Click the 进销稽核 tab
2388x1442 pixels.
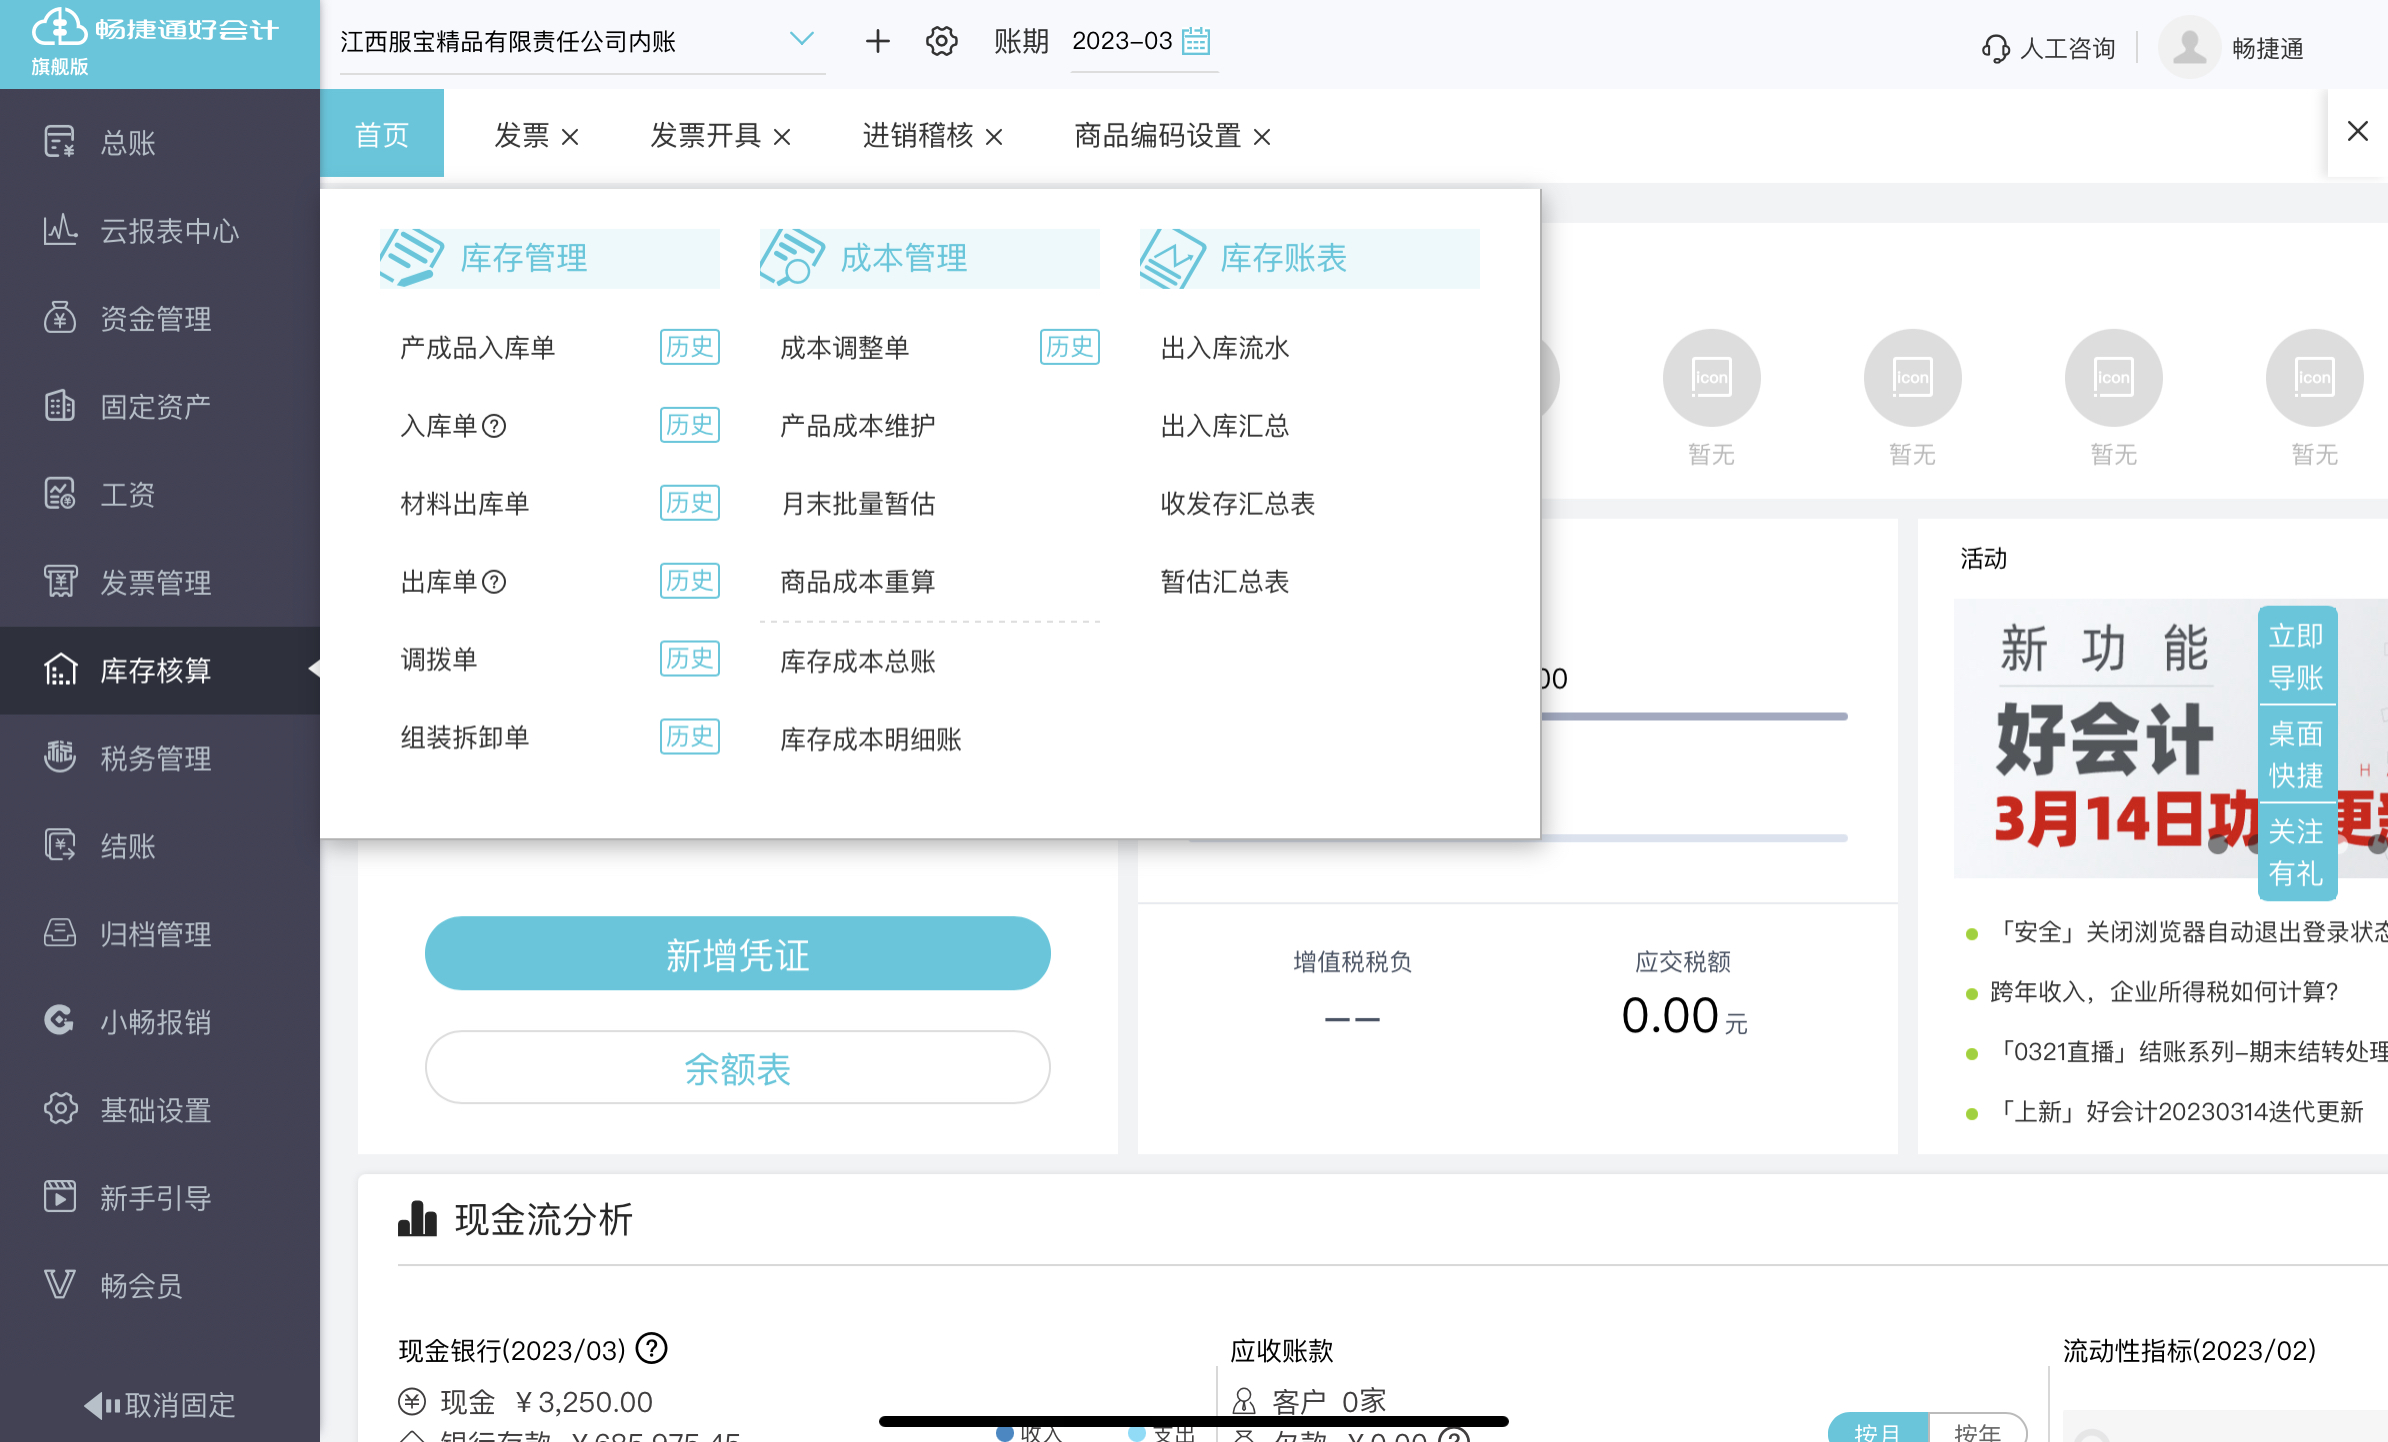[918, 137]
